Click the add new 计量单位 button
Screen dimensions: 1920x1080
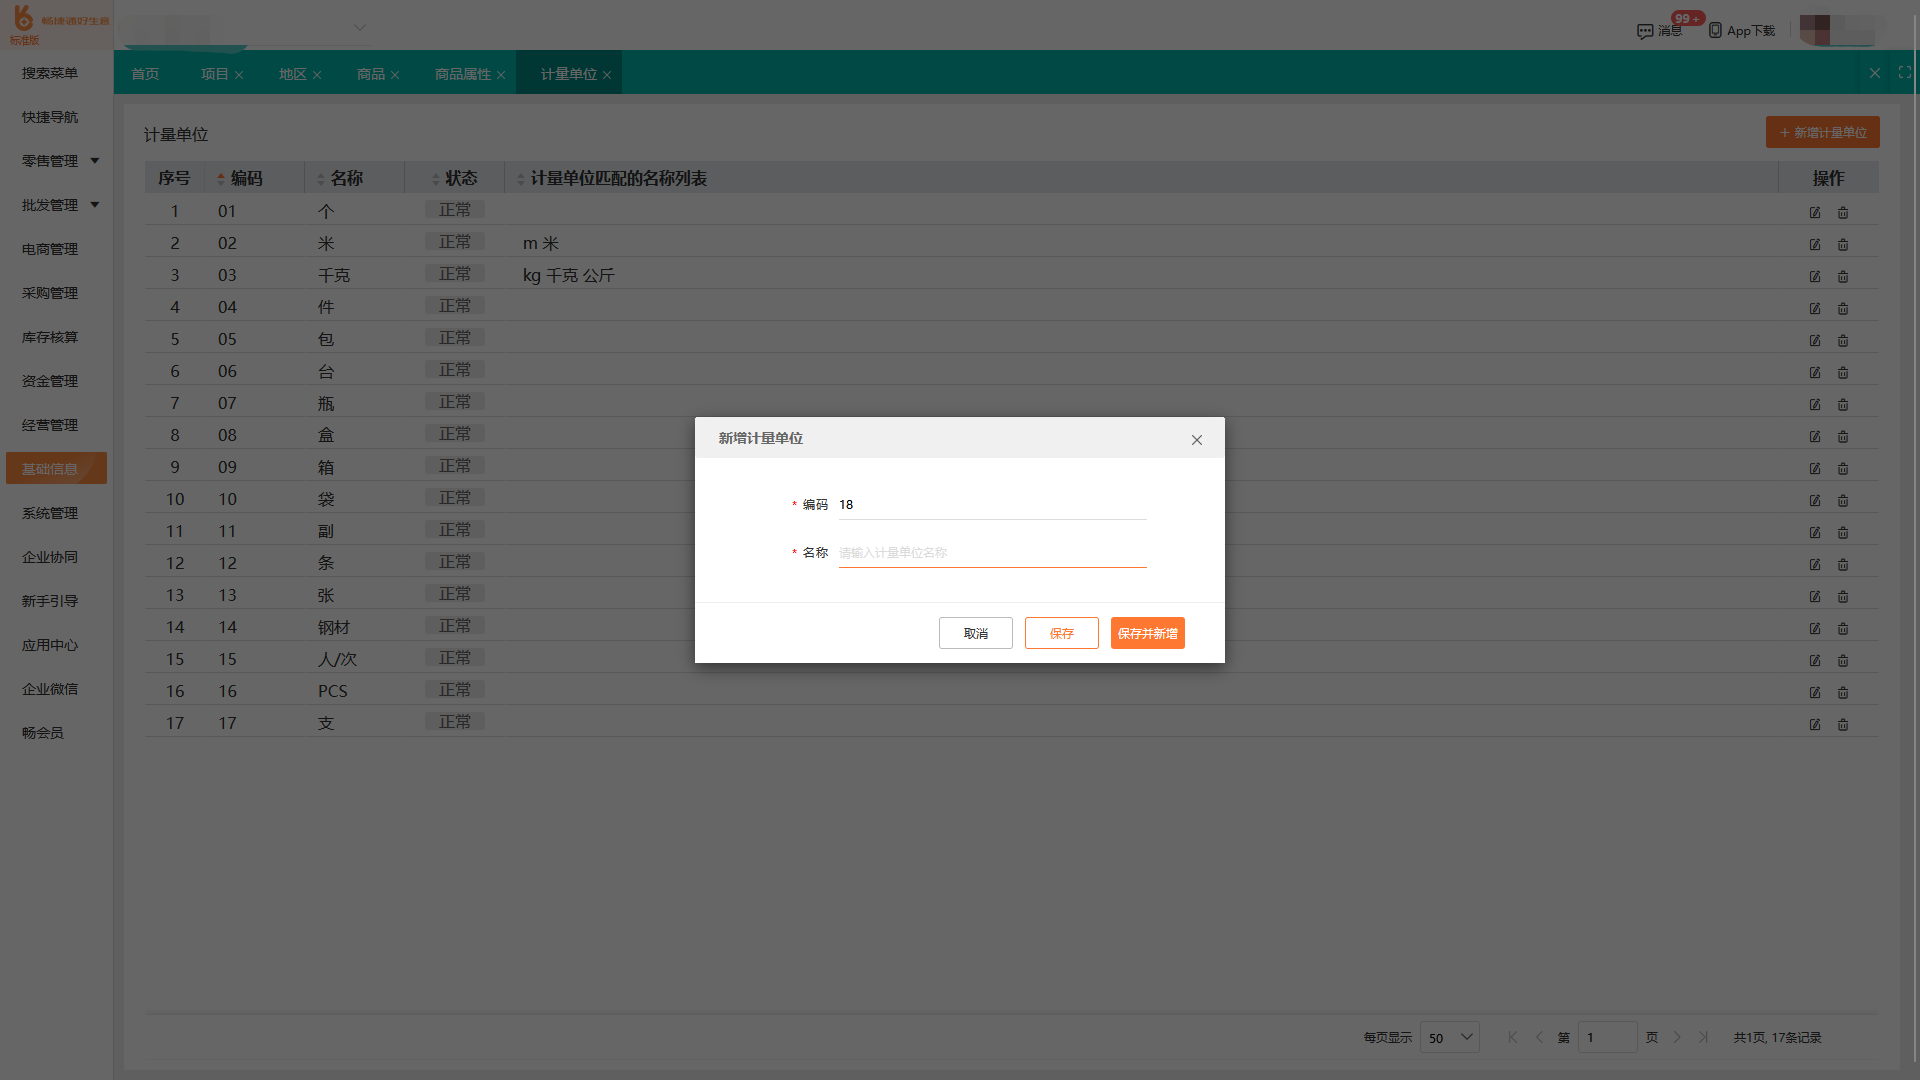(1822, 132)
